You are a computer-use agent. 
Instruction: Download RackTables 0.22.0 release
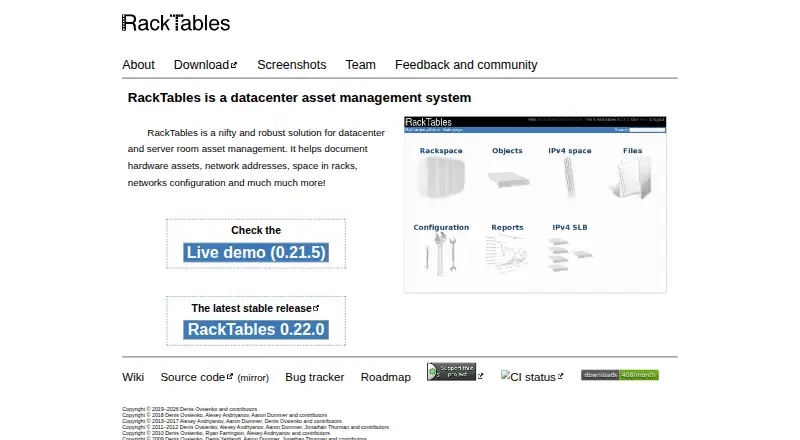pos(256,329)
